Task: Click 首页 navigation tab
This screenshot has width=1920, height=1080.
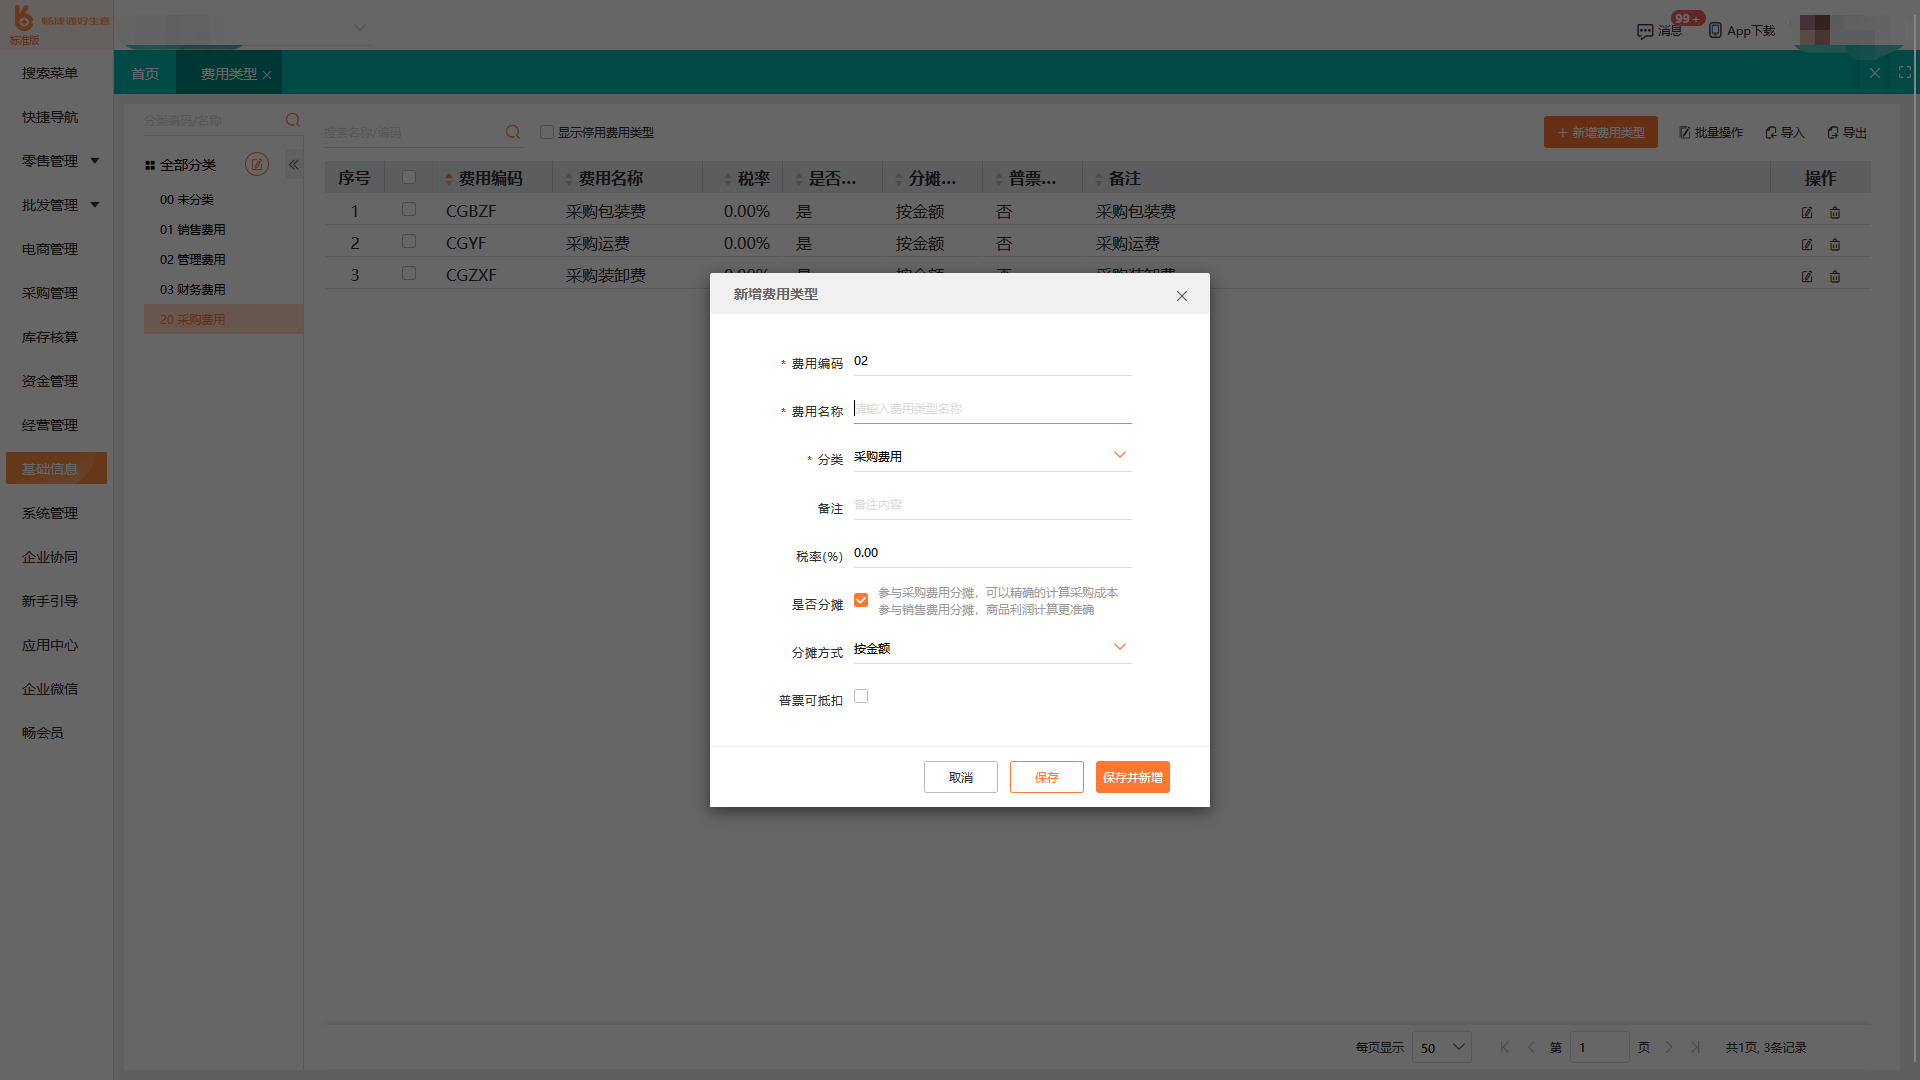Action: pyautogui.click(x=144, y=73)
